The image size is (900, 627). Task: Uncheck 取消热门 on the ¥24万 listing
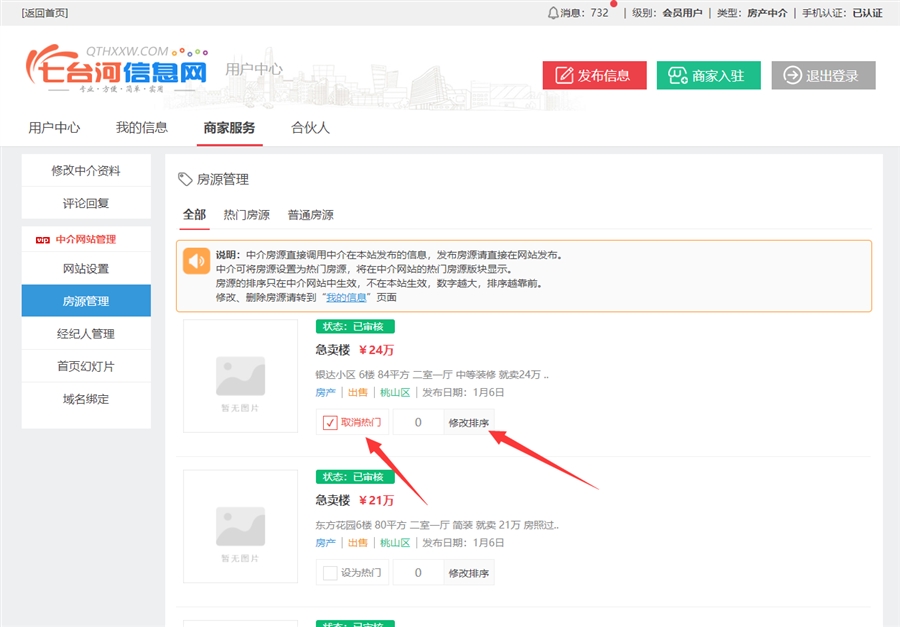(331, 422)
